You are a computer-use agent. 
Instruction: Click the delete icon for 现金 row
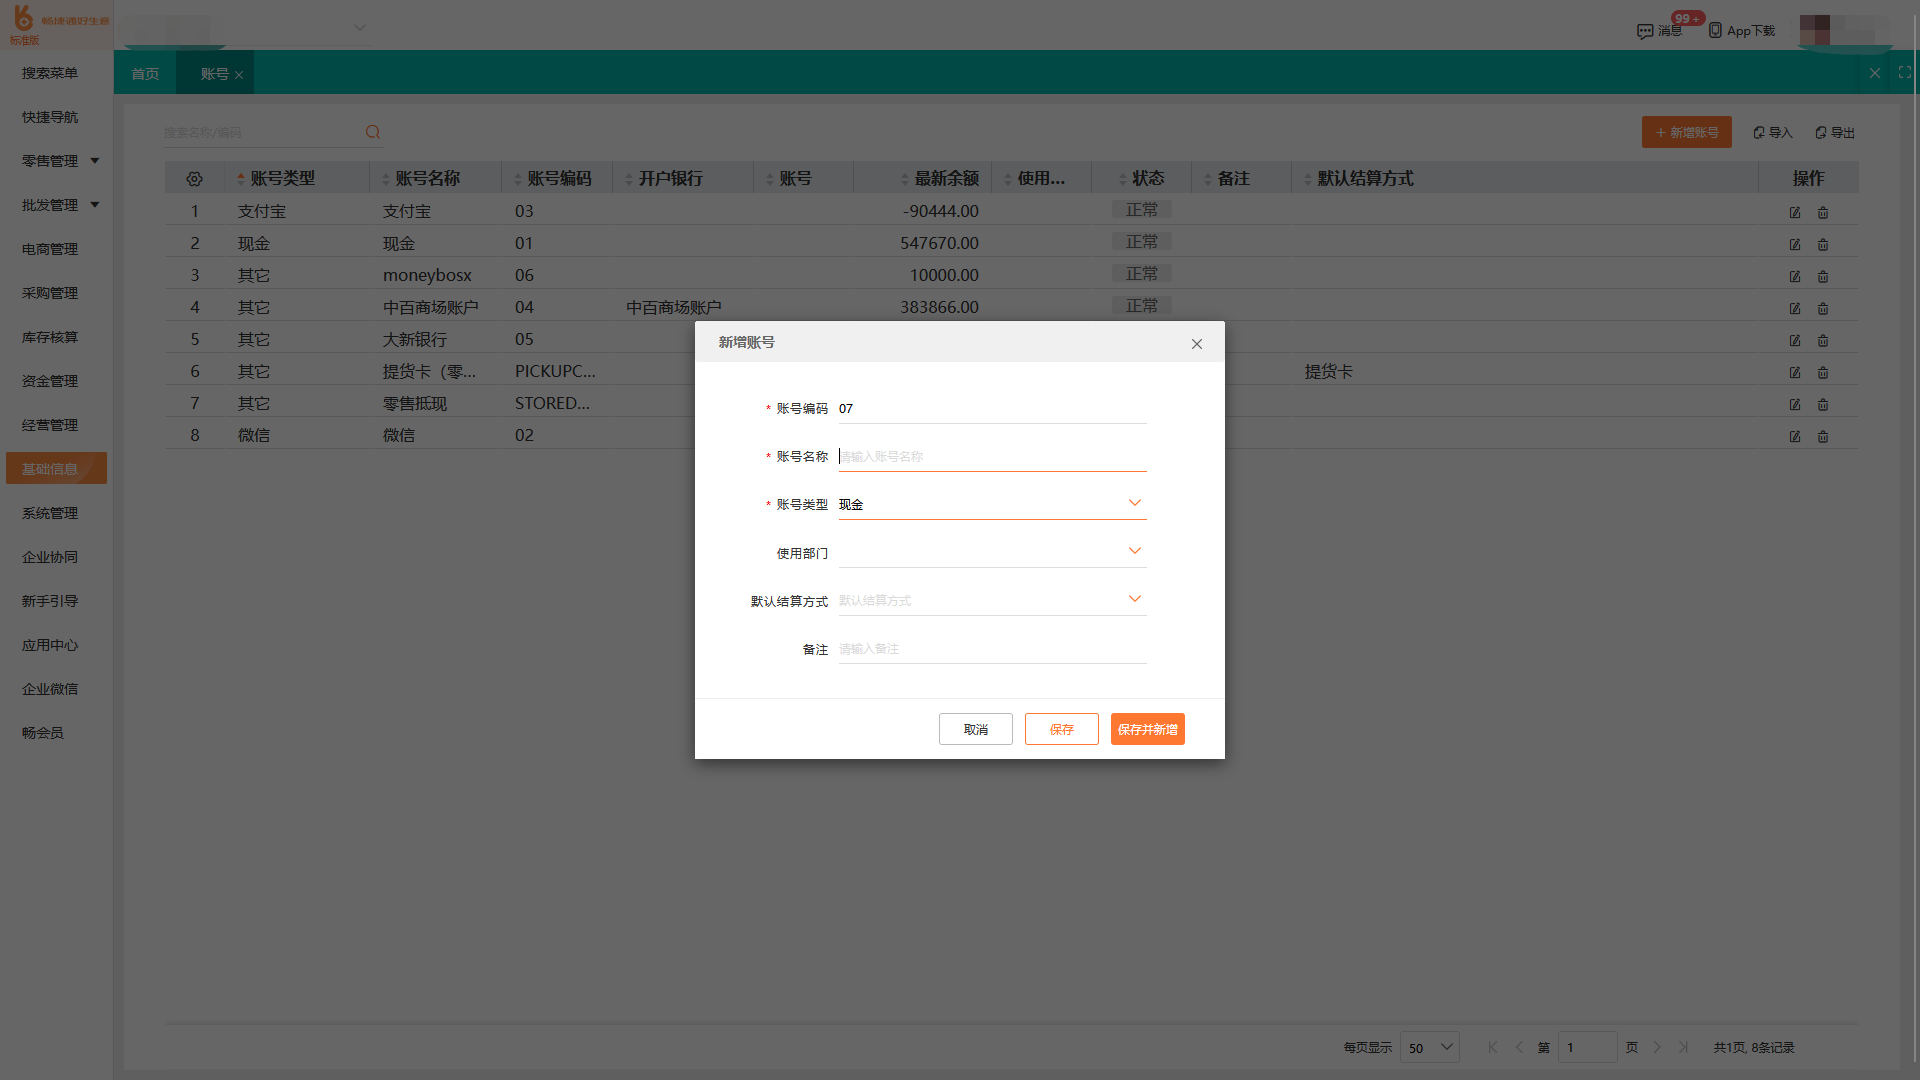pos(1824,244)
